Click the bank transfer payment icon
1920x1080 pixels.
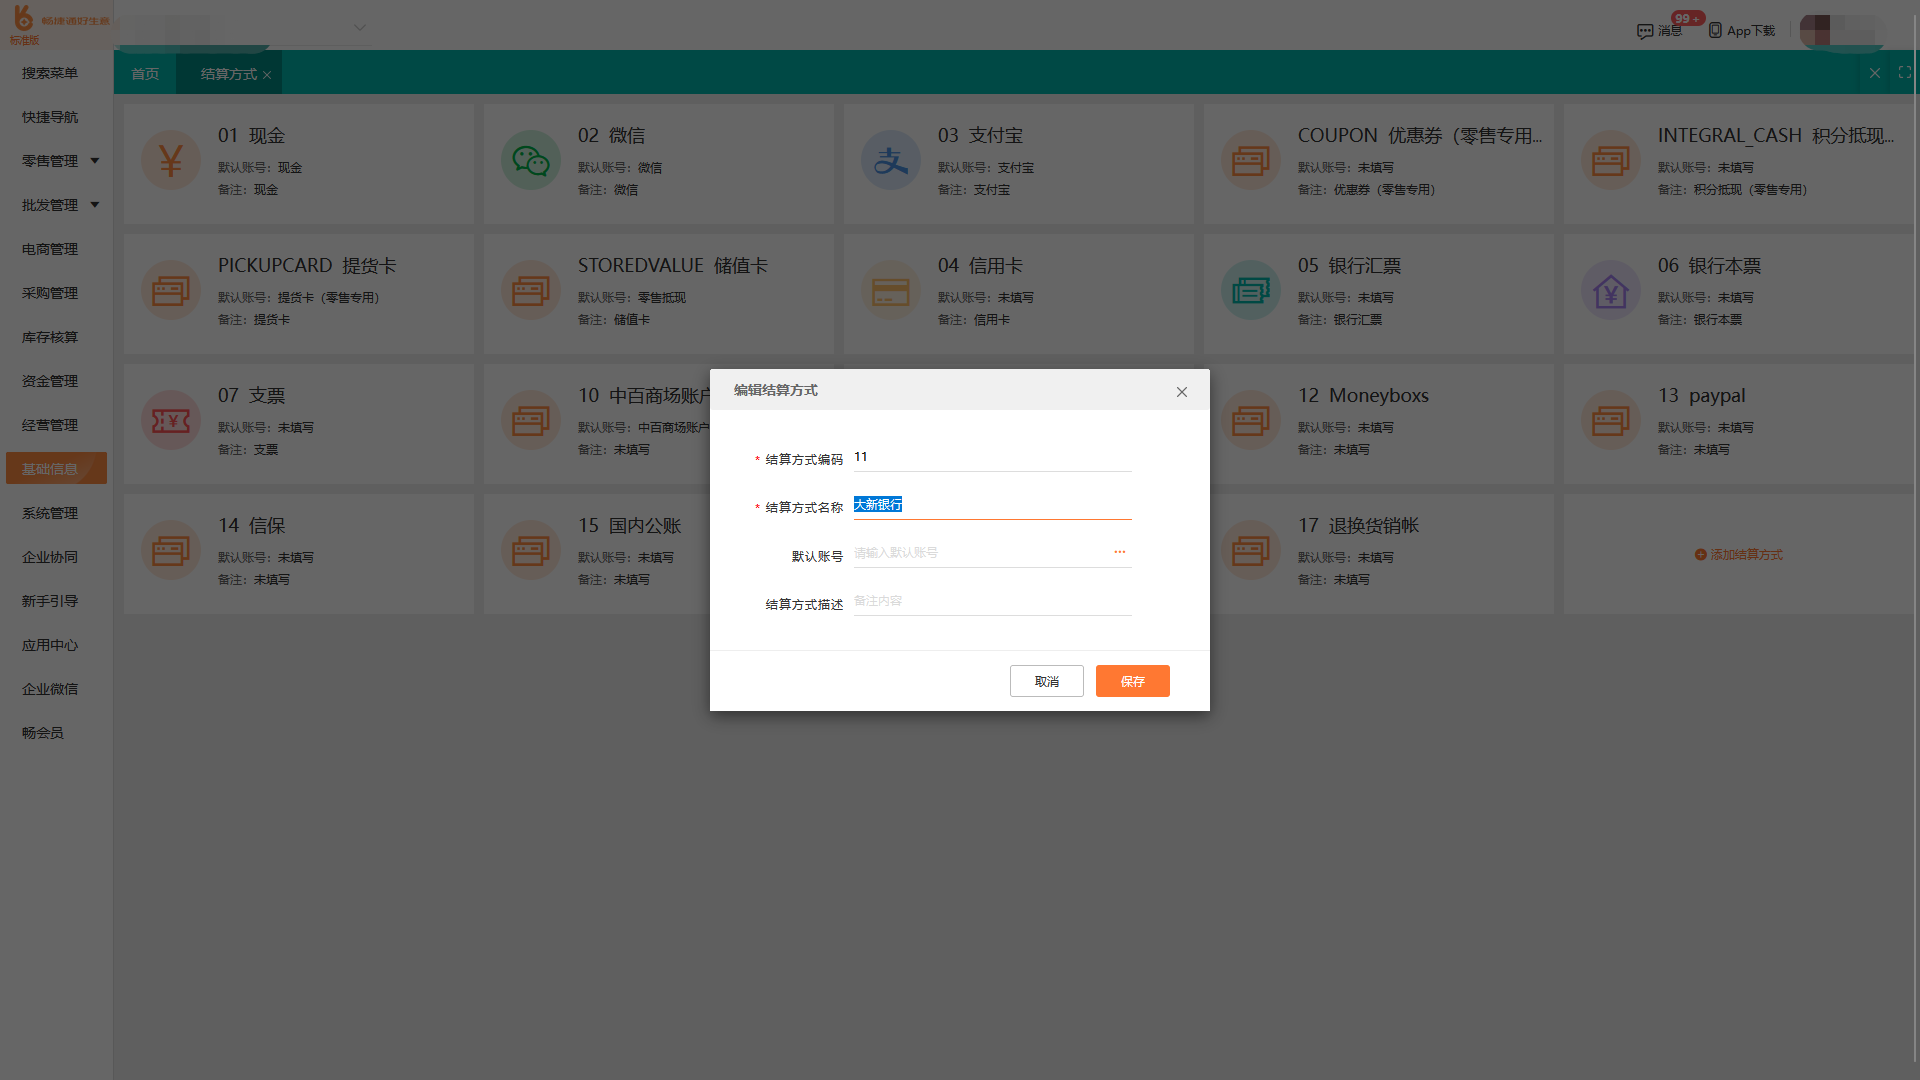tap(1249, 290)
